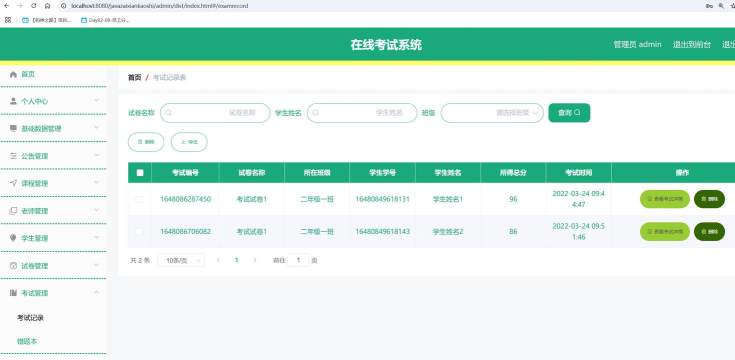Image resolution: width=735 pixels, height=360 pixels.
Task: View exam details for 学生姓名2
Action: pyautogui.click(x=665, y=232)
